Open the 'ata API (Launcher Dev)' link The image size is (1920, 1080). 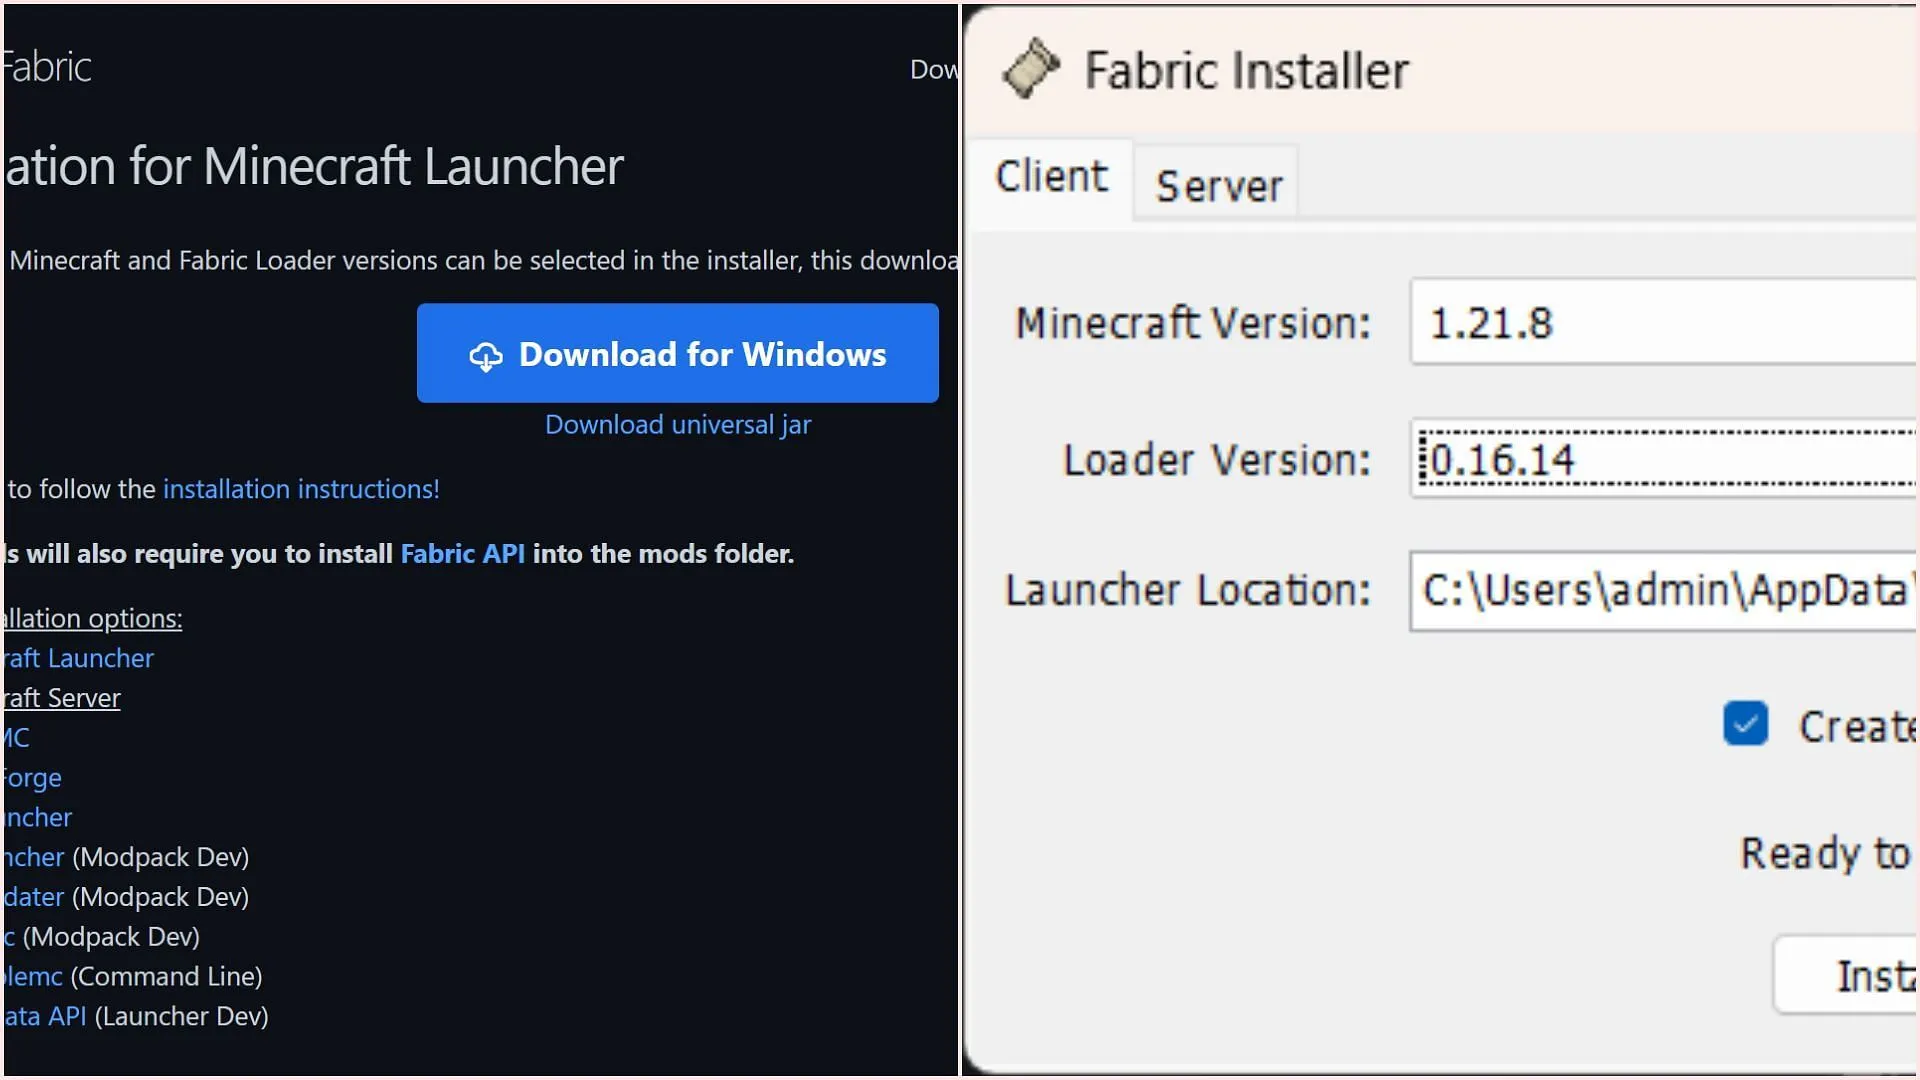[x=44, y=1016]
